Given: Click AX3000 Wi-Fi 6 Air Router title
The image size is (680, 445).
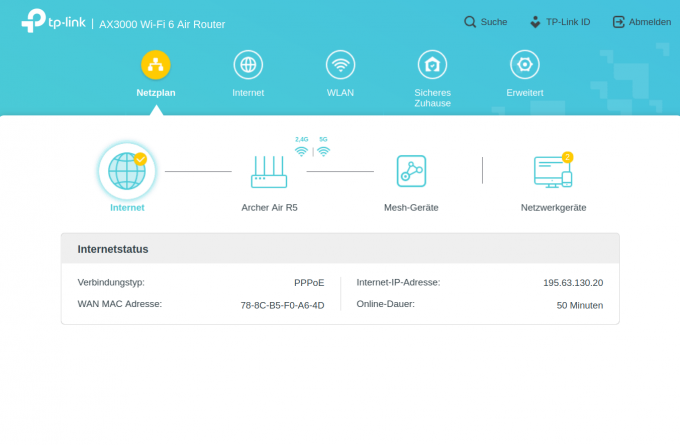Looking at the screenshot, I should point(162,24).
